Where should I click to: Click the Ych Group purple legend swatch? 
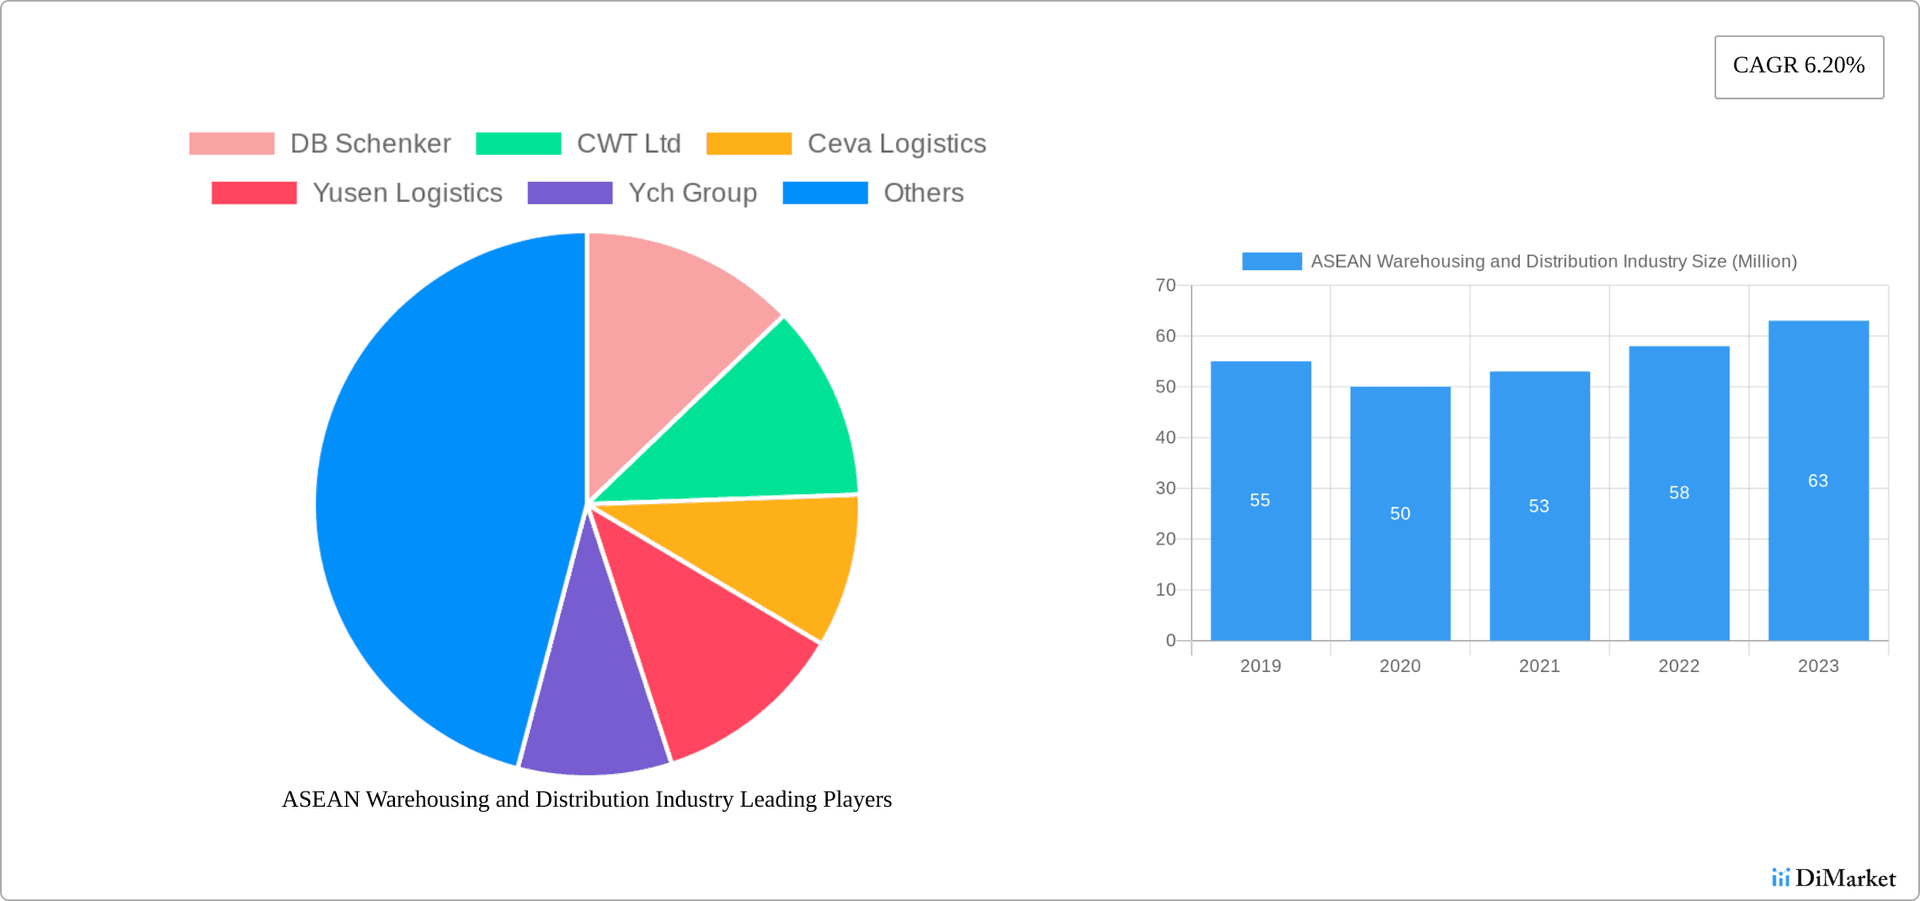click(570, 192)
